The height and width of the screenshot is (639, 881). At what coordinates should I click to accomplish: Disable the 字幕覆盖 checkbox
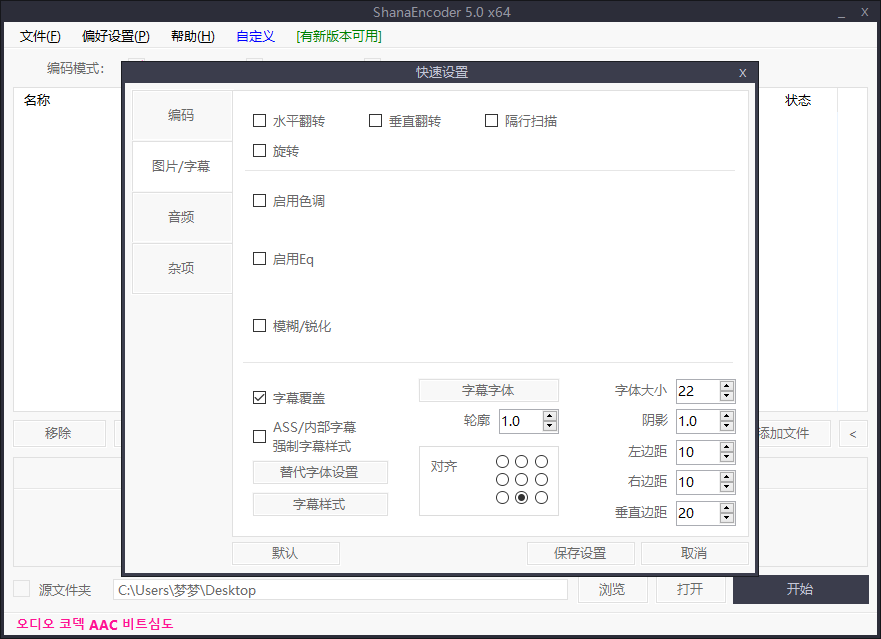[258, 397]
